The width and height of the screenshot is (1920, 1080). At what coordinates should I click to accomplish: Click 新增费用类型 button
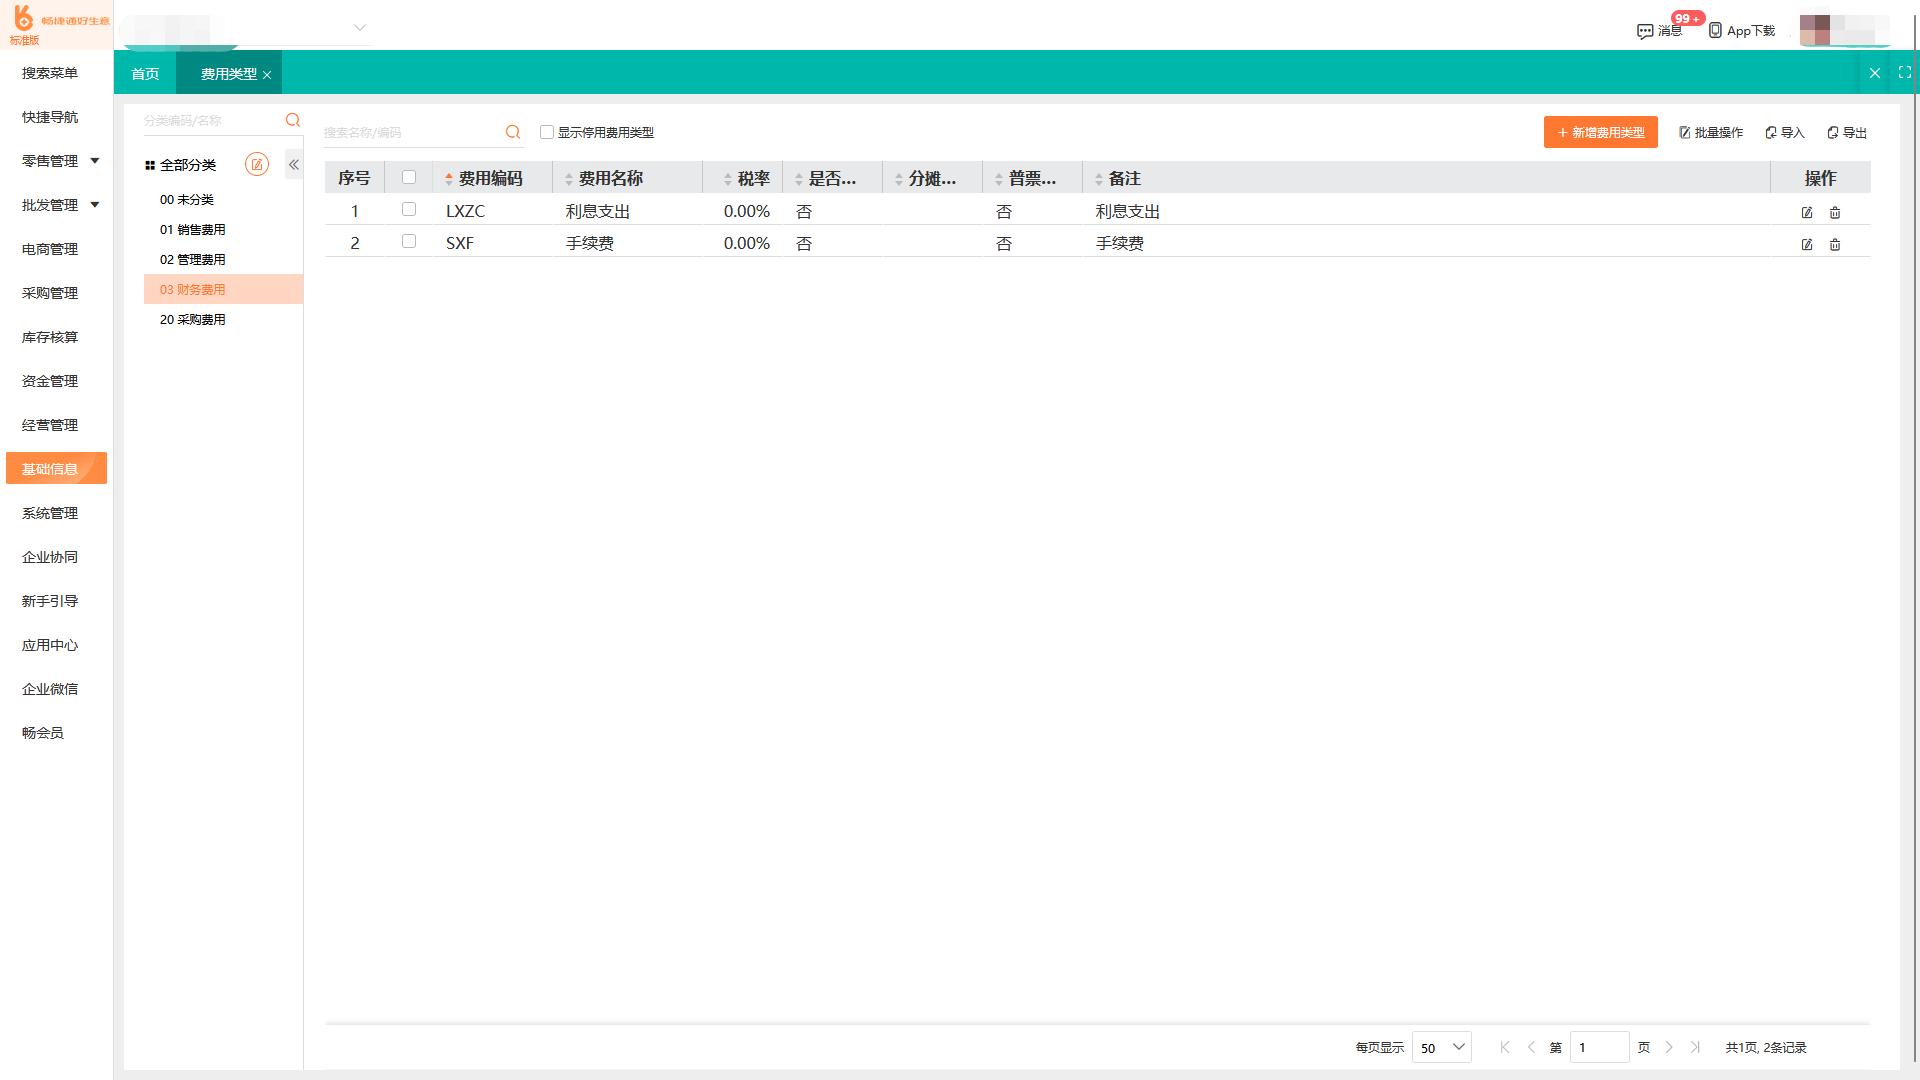point(1598,131)
